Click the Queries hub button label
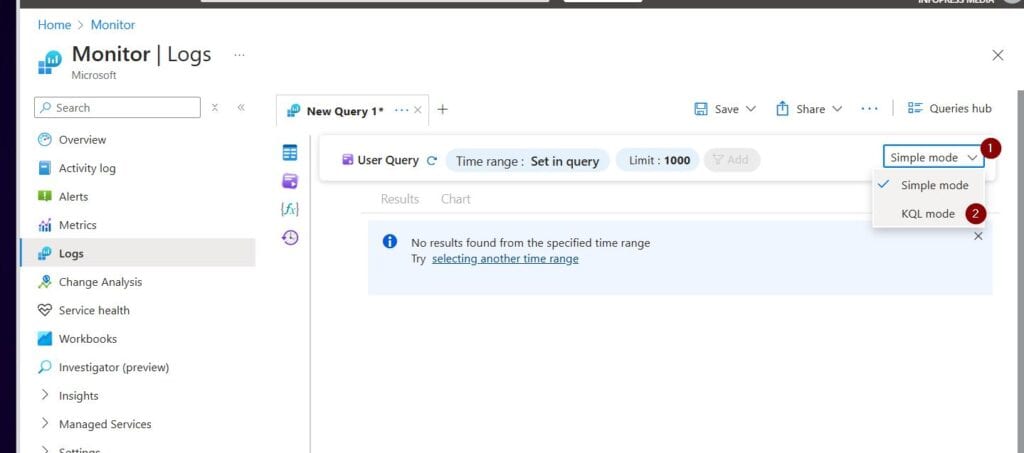This screenshot has width=1024, height=453. click(x=960, y=109)
